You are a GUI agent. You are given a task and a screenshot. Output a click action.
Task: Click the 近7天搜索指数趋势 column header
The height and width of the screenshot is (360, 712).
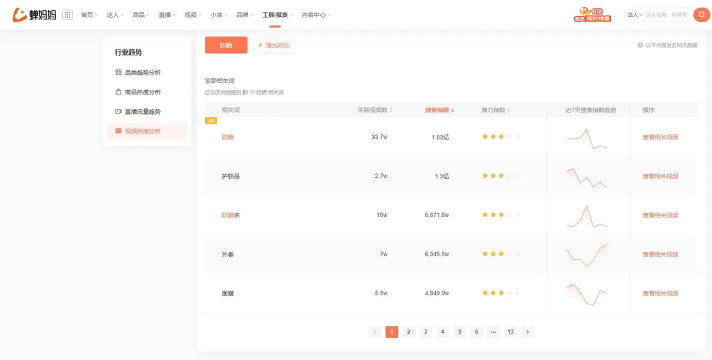pos(590,110)
